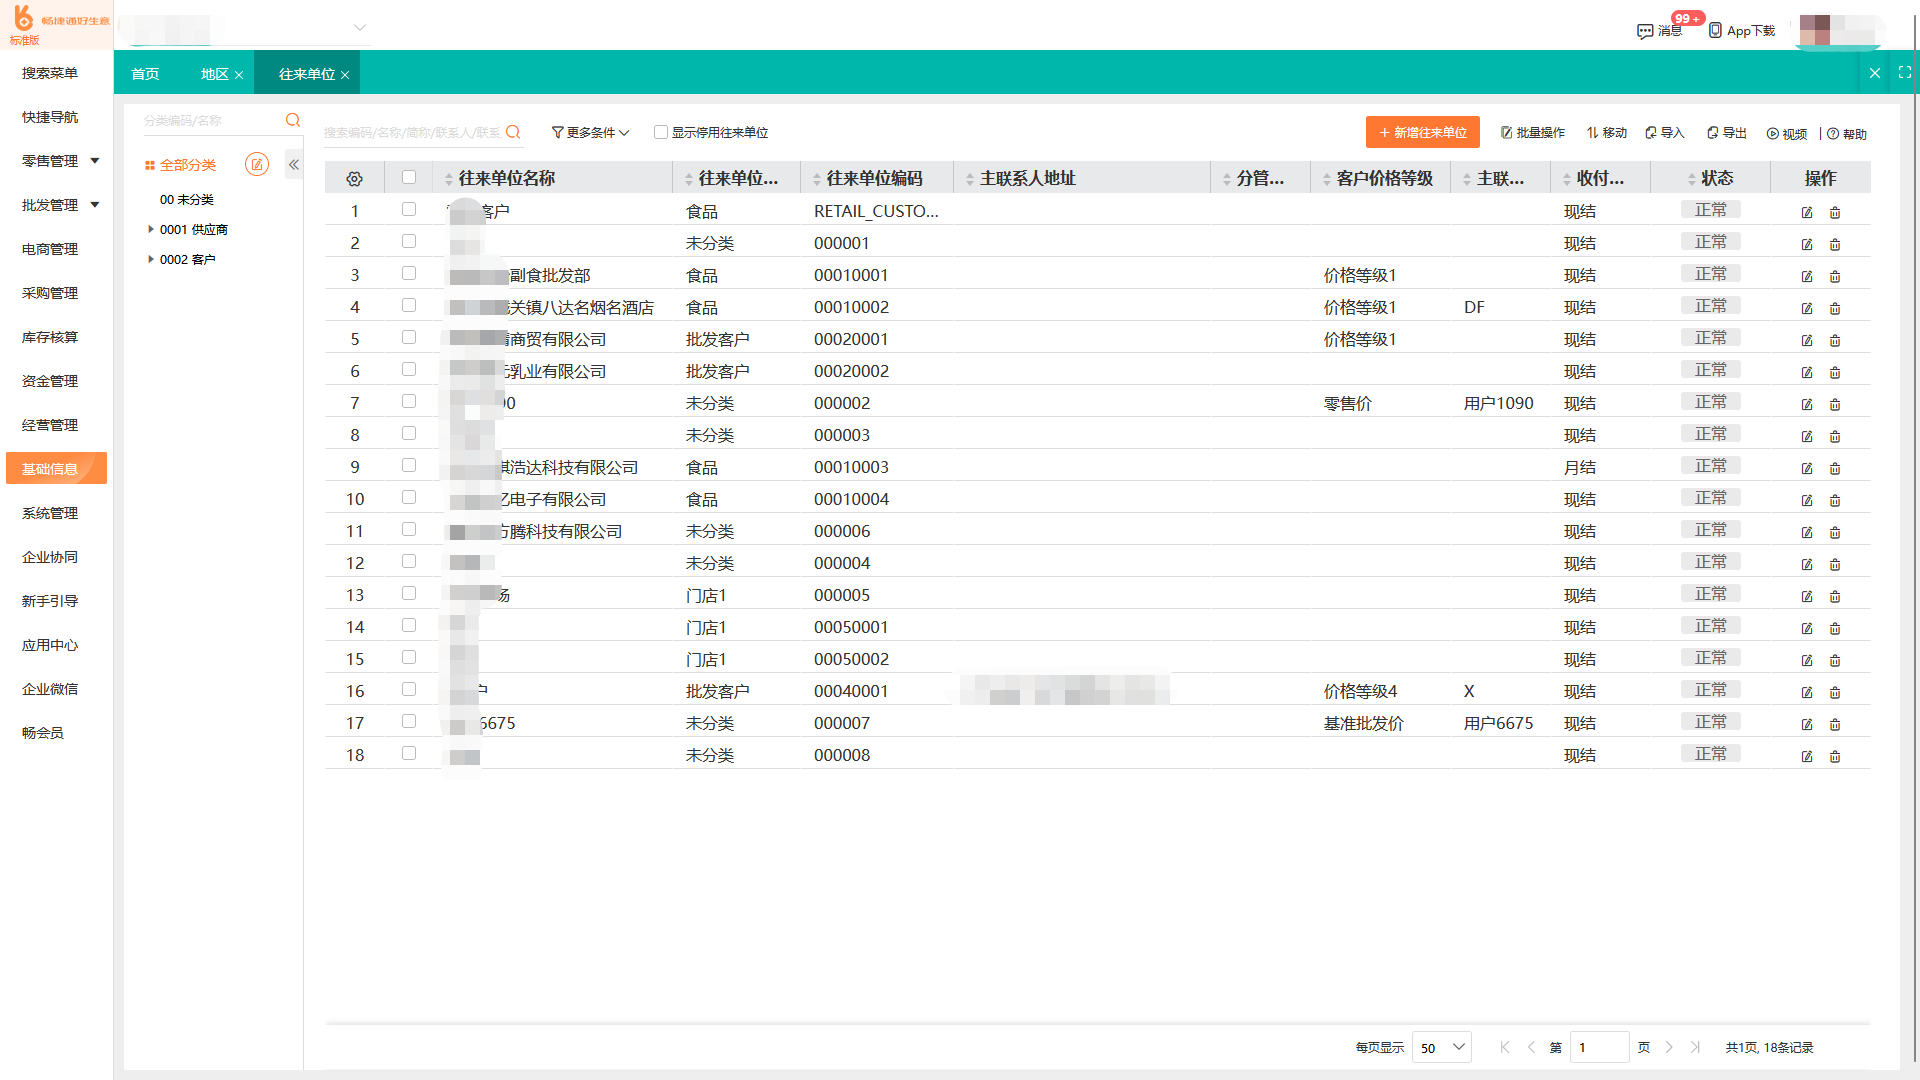The height and width of the screenshot is (1080, 1920).
Task: Select row 9 checkbox
Action: coord(409,465)
